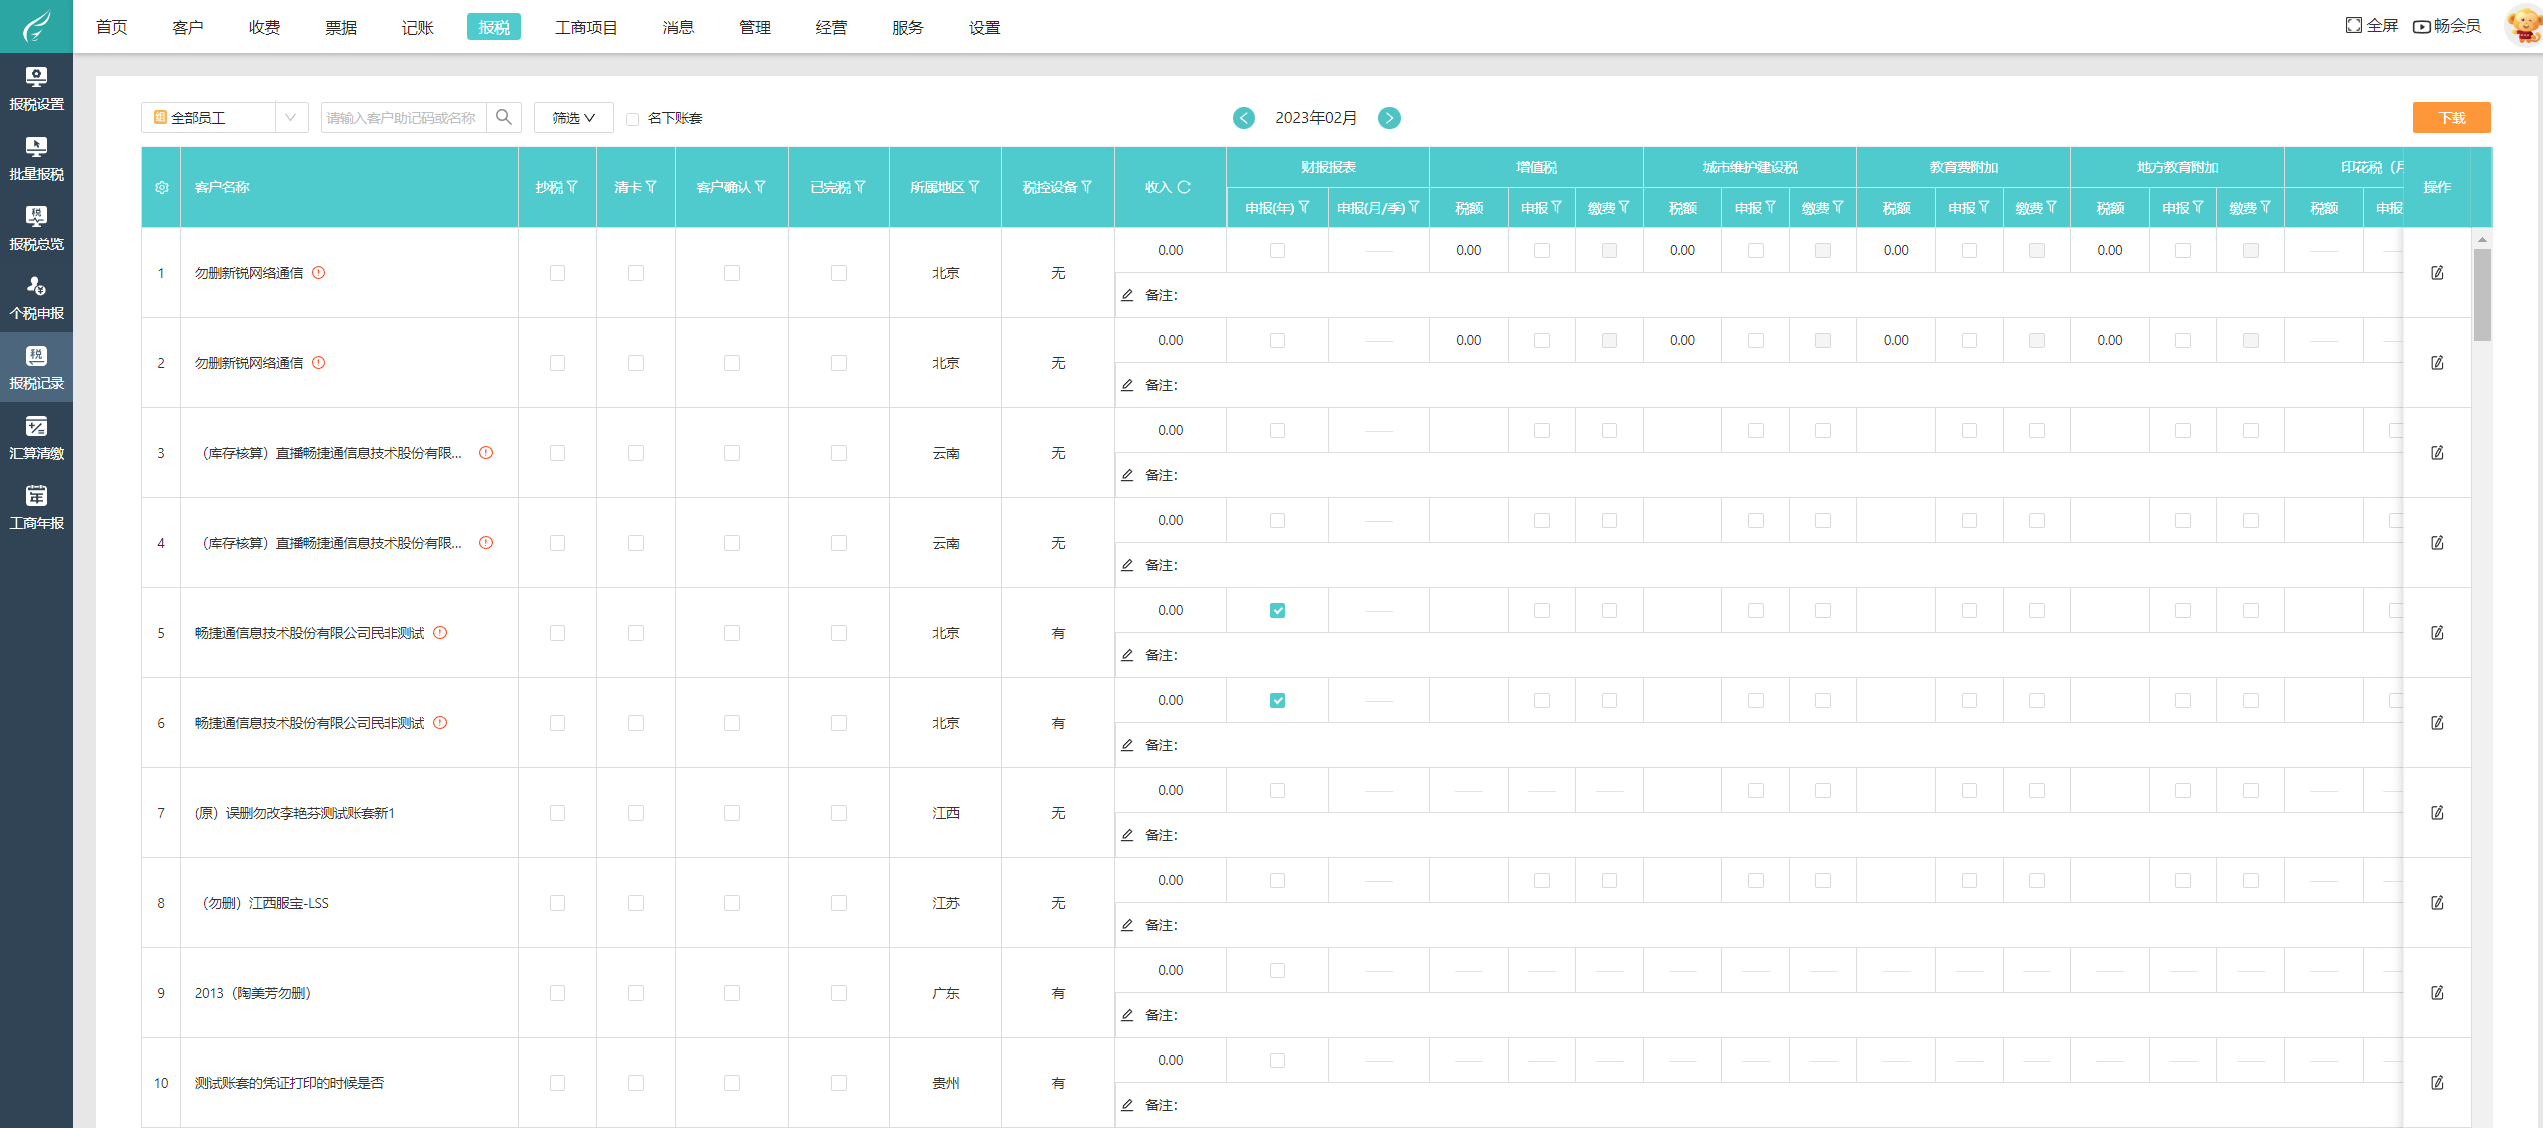Toggle checkbox in row 5 增值税 column
Image resolution: width=2543 pixels, height=1128 pixels.
(x=1542, y=609)
